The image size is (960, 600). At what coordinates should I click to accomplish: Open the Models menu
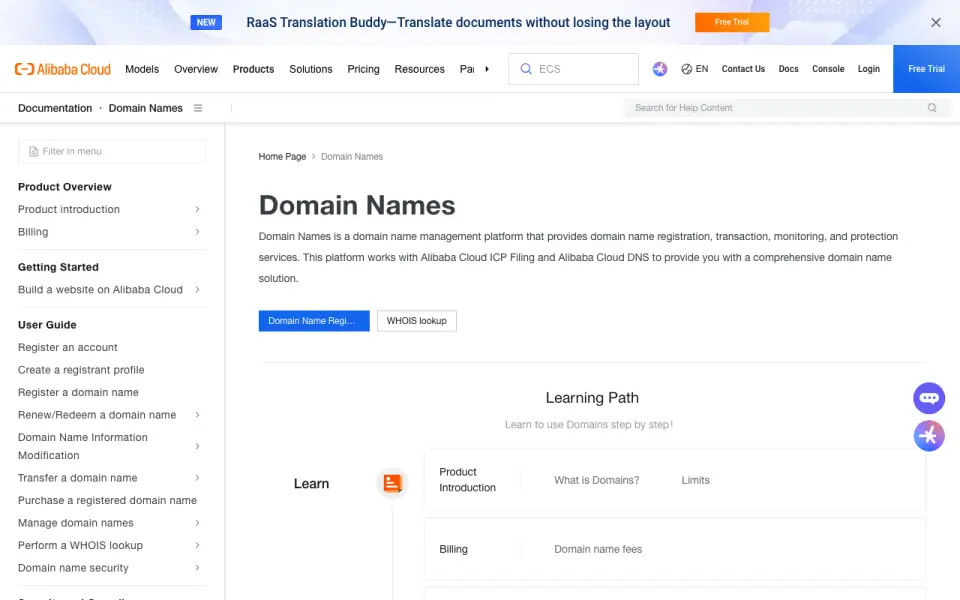(x=142, y=69)
